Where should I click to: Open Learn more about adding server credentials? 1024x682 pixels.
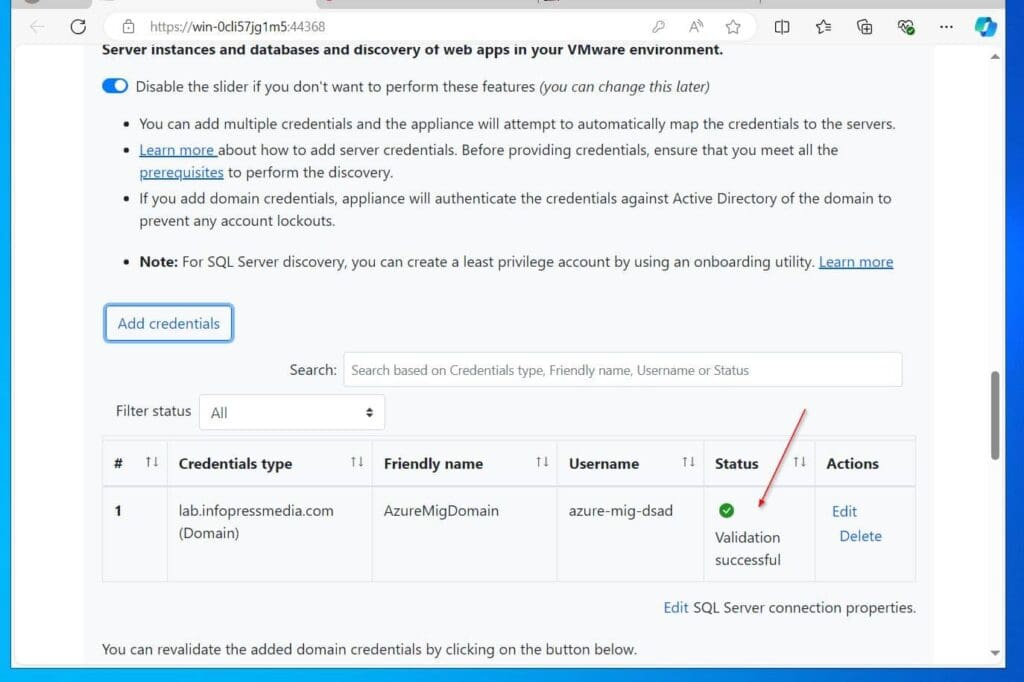point(178,150)
